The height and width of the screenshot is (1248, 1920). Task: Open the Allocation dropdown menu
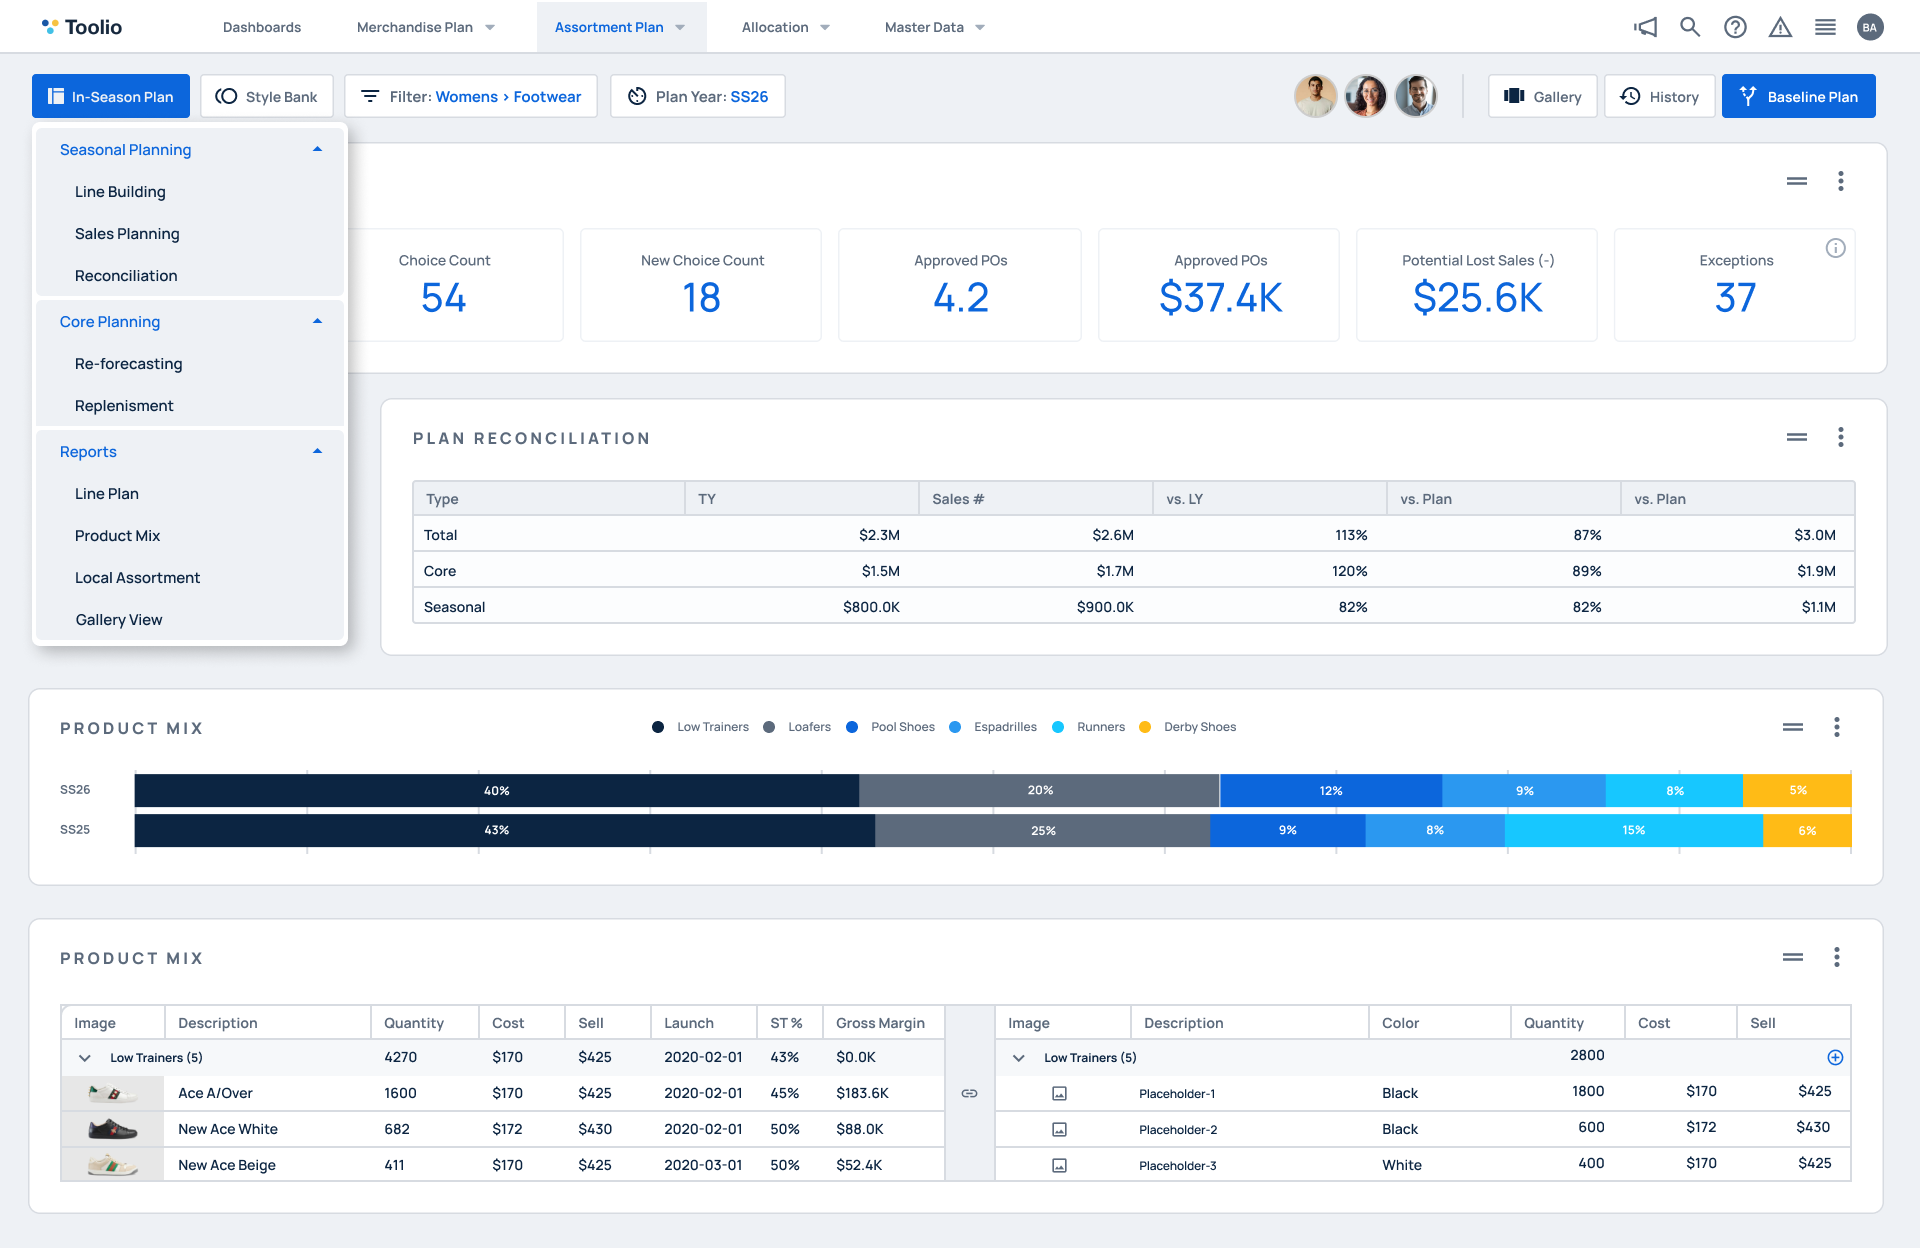point(785,27)
